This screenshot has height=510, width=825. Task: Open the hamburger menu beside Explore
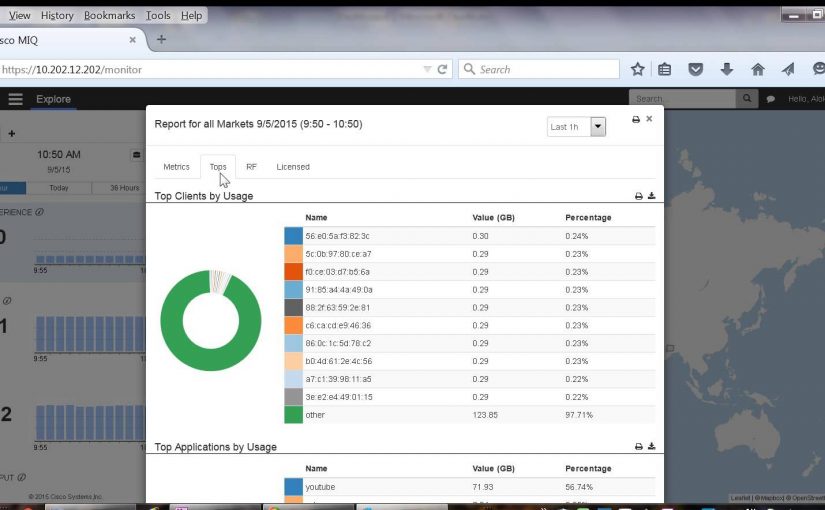pos(15,99)
